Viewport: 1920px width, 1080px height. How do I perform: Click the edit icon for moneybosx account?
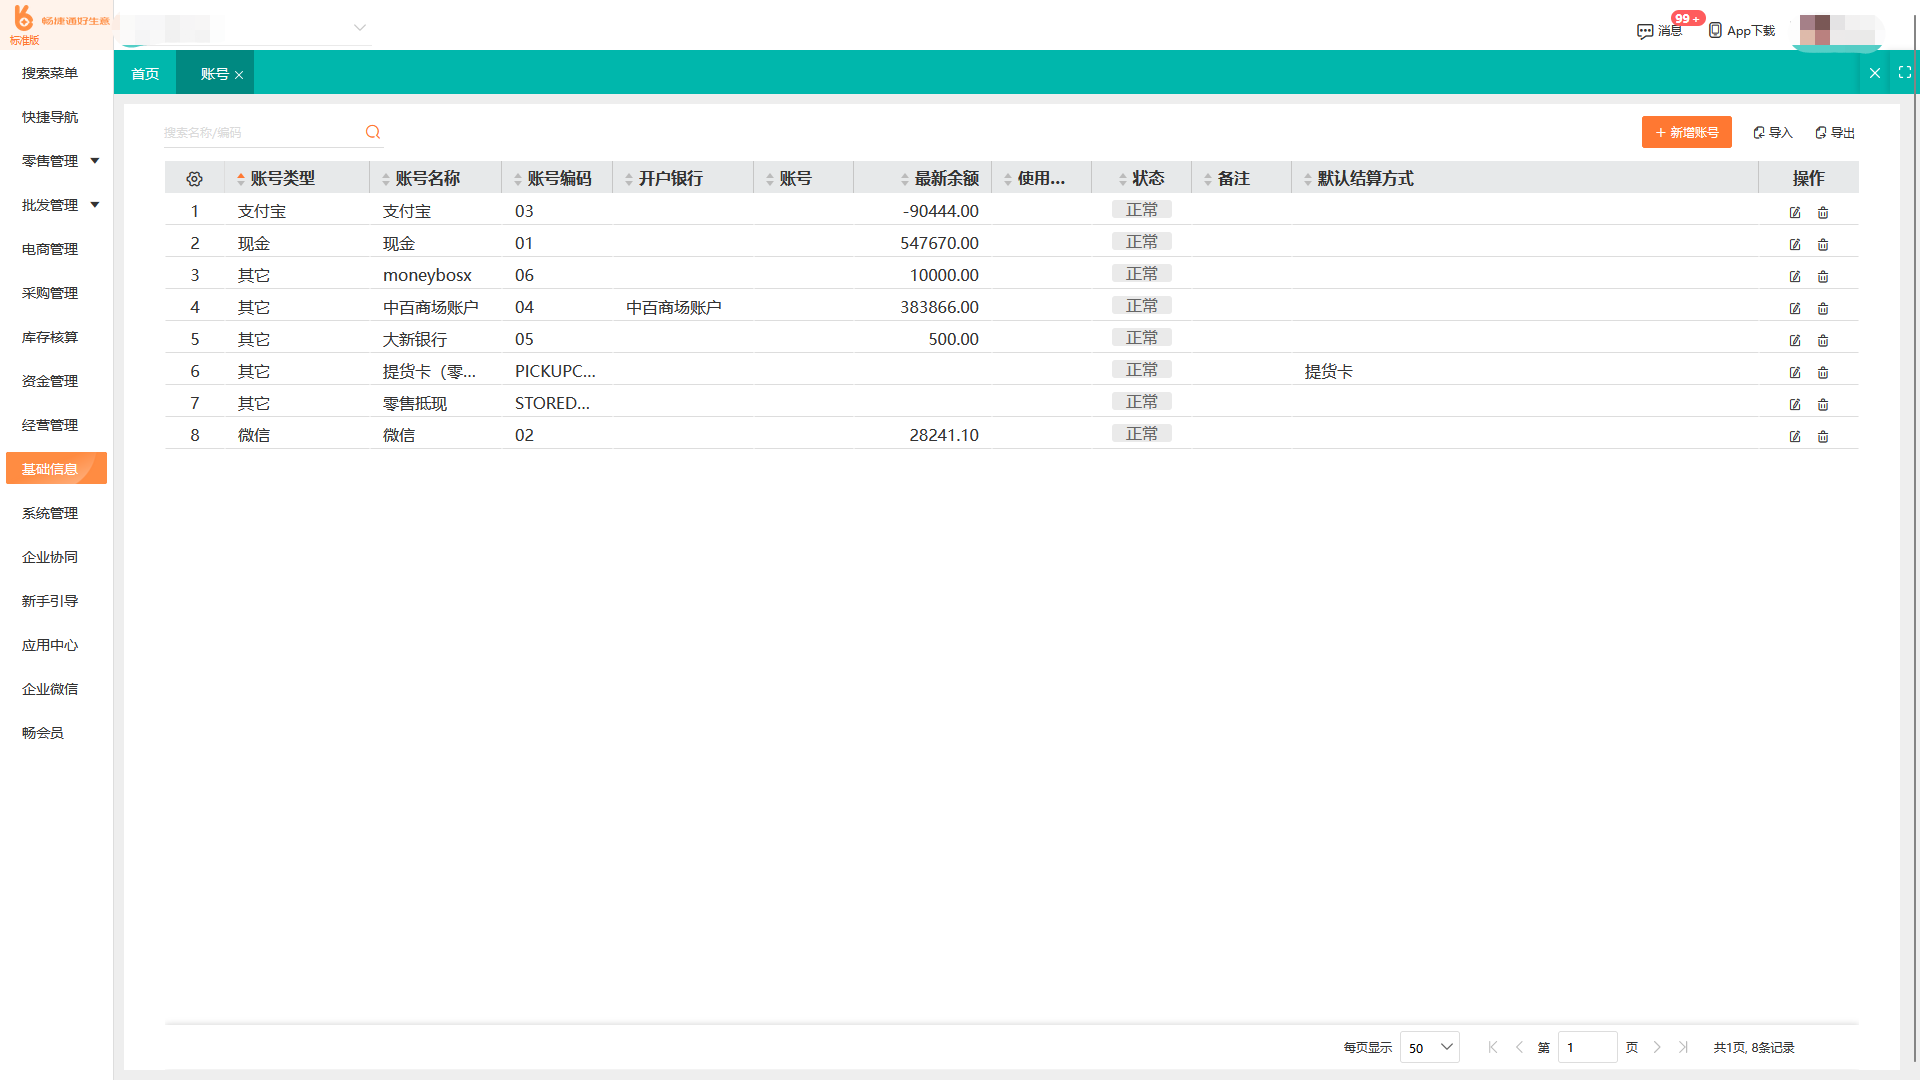pyautogui.click(x=1795, y=274)
